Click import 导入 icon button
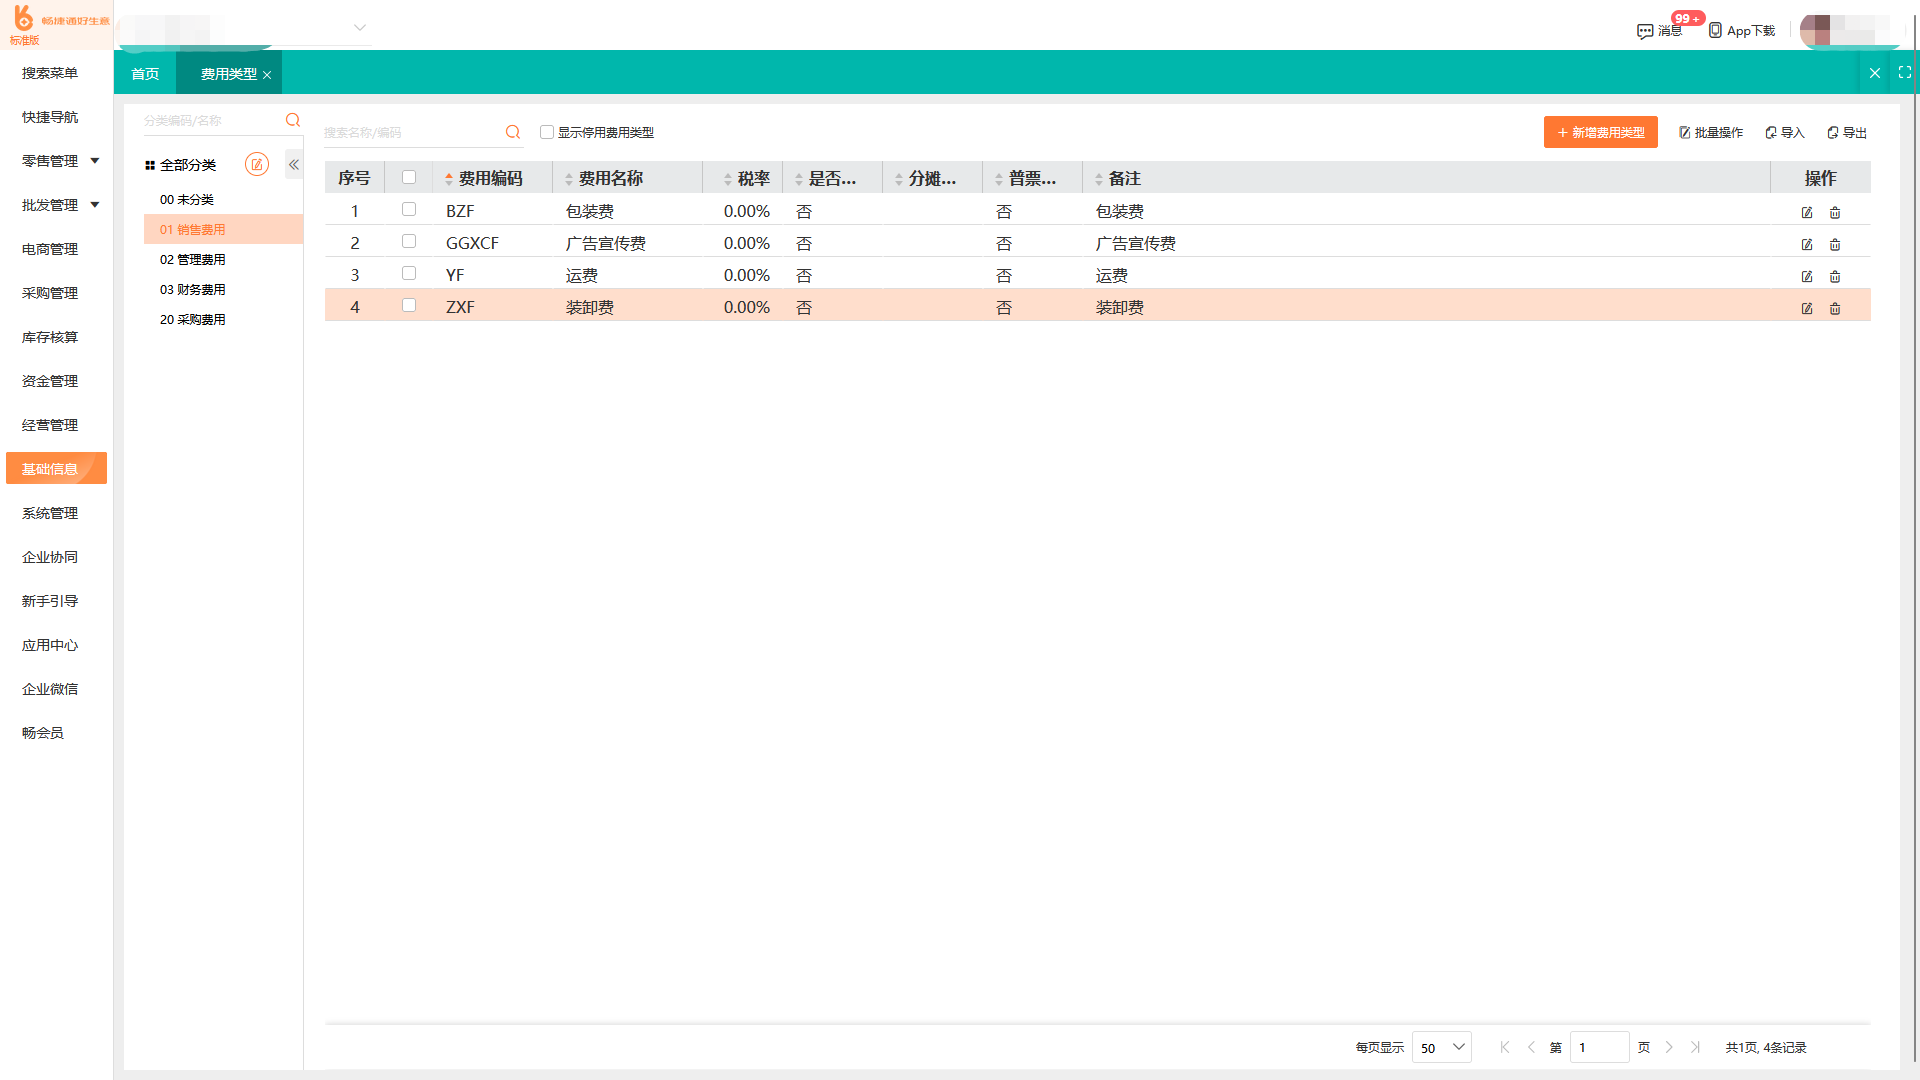Viewport: 1920px width, 1080px height. (1785, 131)
